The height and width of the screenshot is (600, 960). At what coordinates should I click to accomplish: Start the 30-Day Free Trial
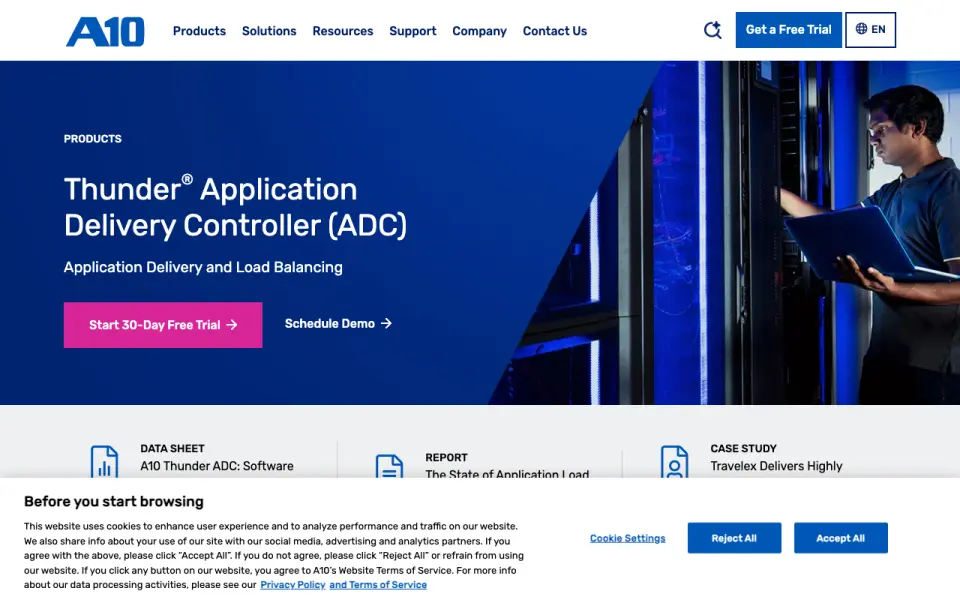tap(163, 325)
